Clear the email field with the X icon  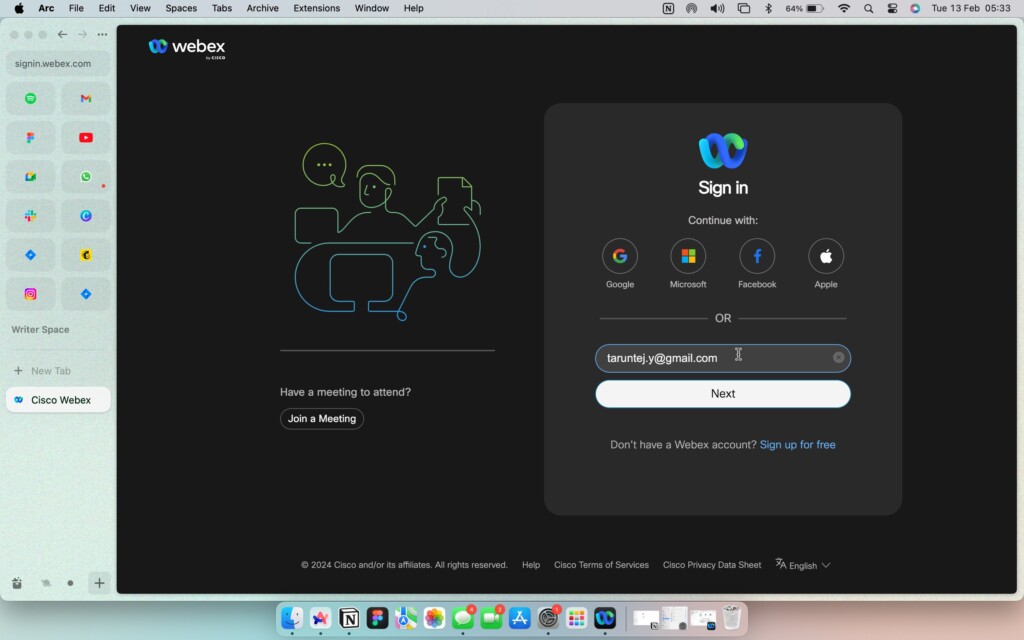coord(839,358)
